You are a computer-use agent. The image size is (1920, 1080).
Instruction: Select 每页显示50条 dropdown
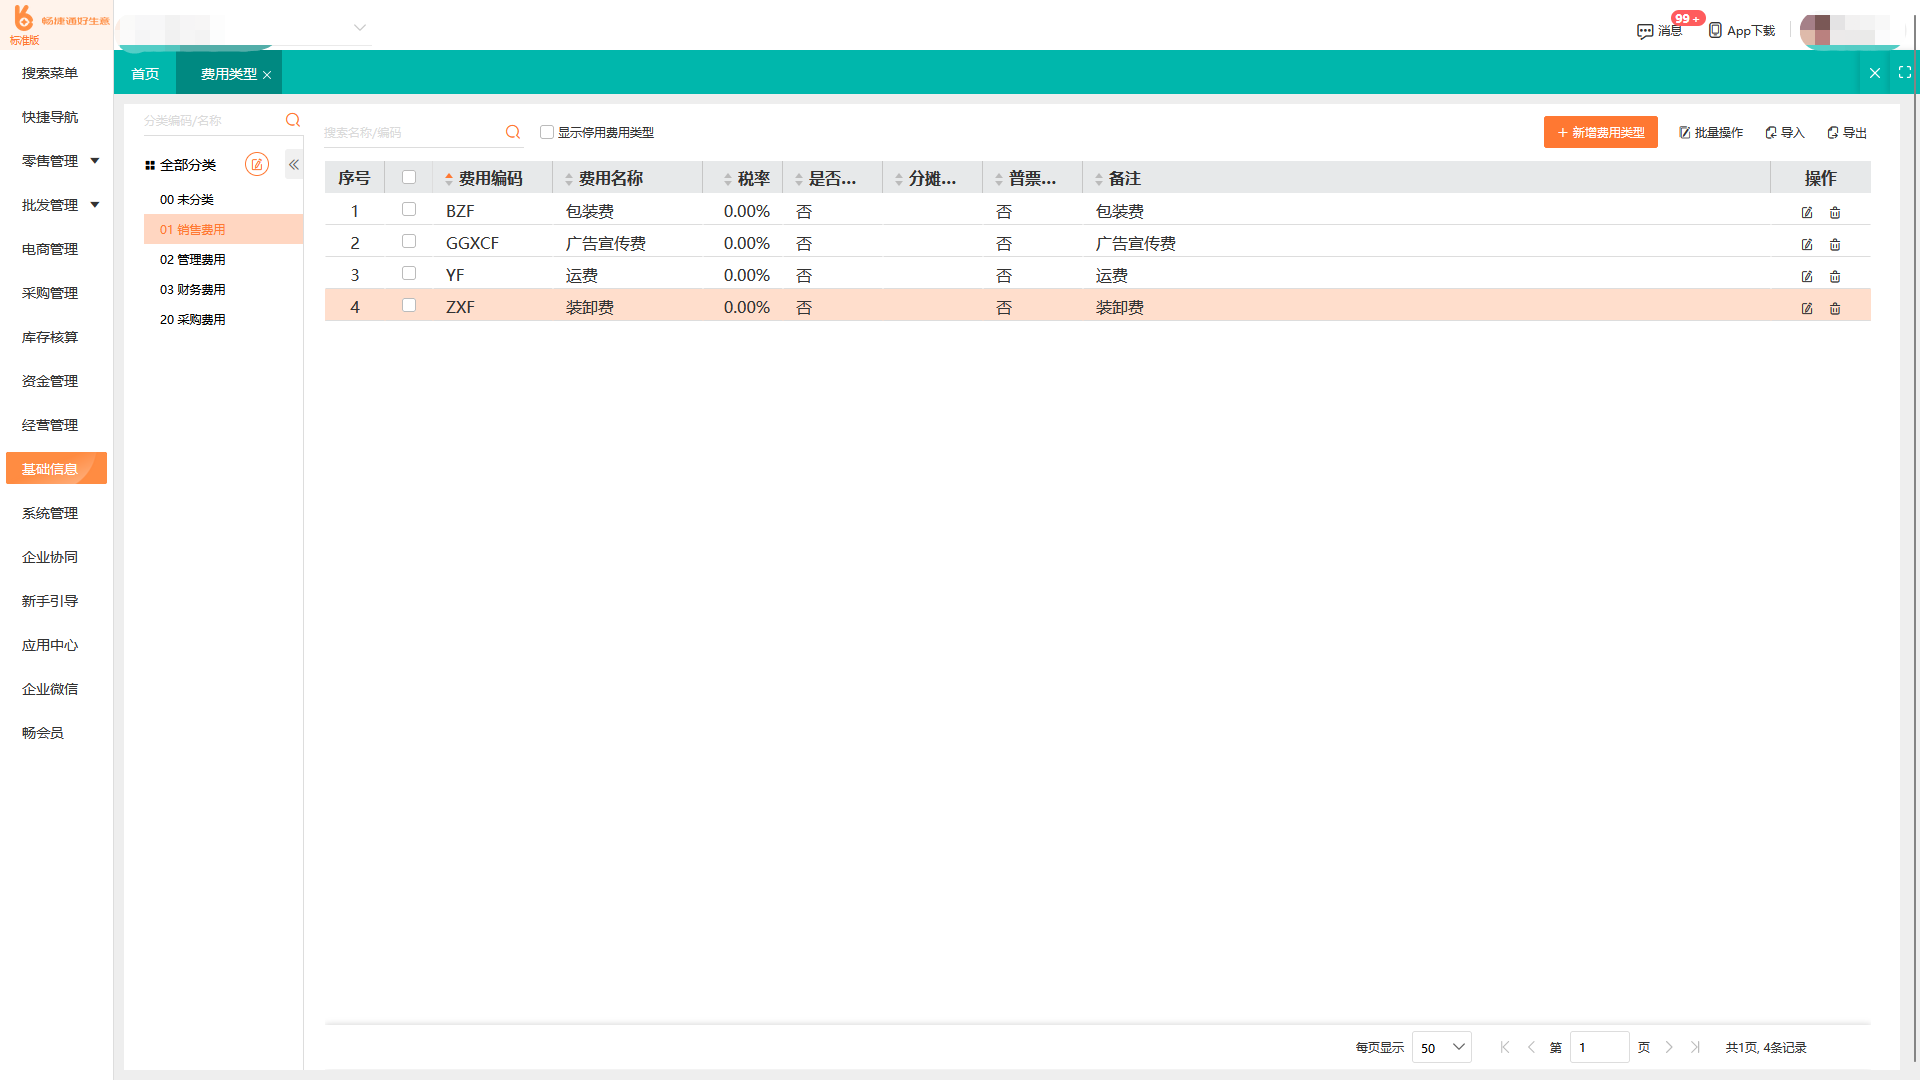tap(1439, 1047)
